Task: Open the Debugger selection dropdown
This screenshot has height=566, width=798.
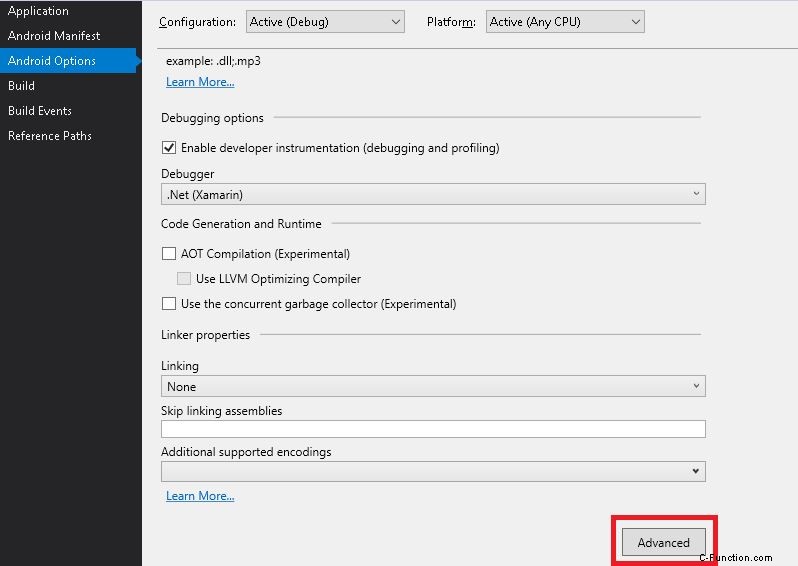Action: tap(432, 194)
